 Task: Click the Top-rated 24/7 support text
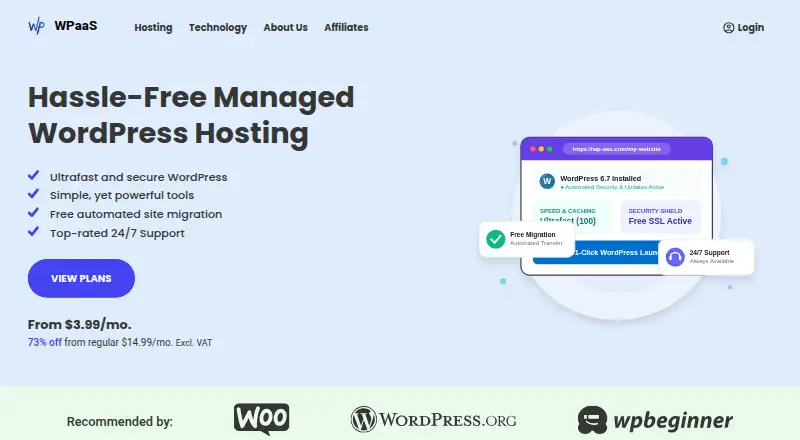117,233
